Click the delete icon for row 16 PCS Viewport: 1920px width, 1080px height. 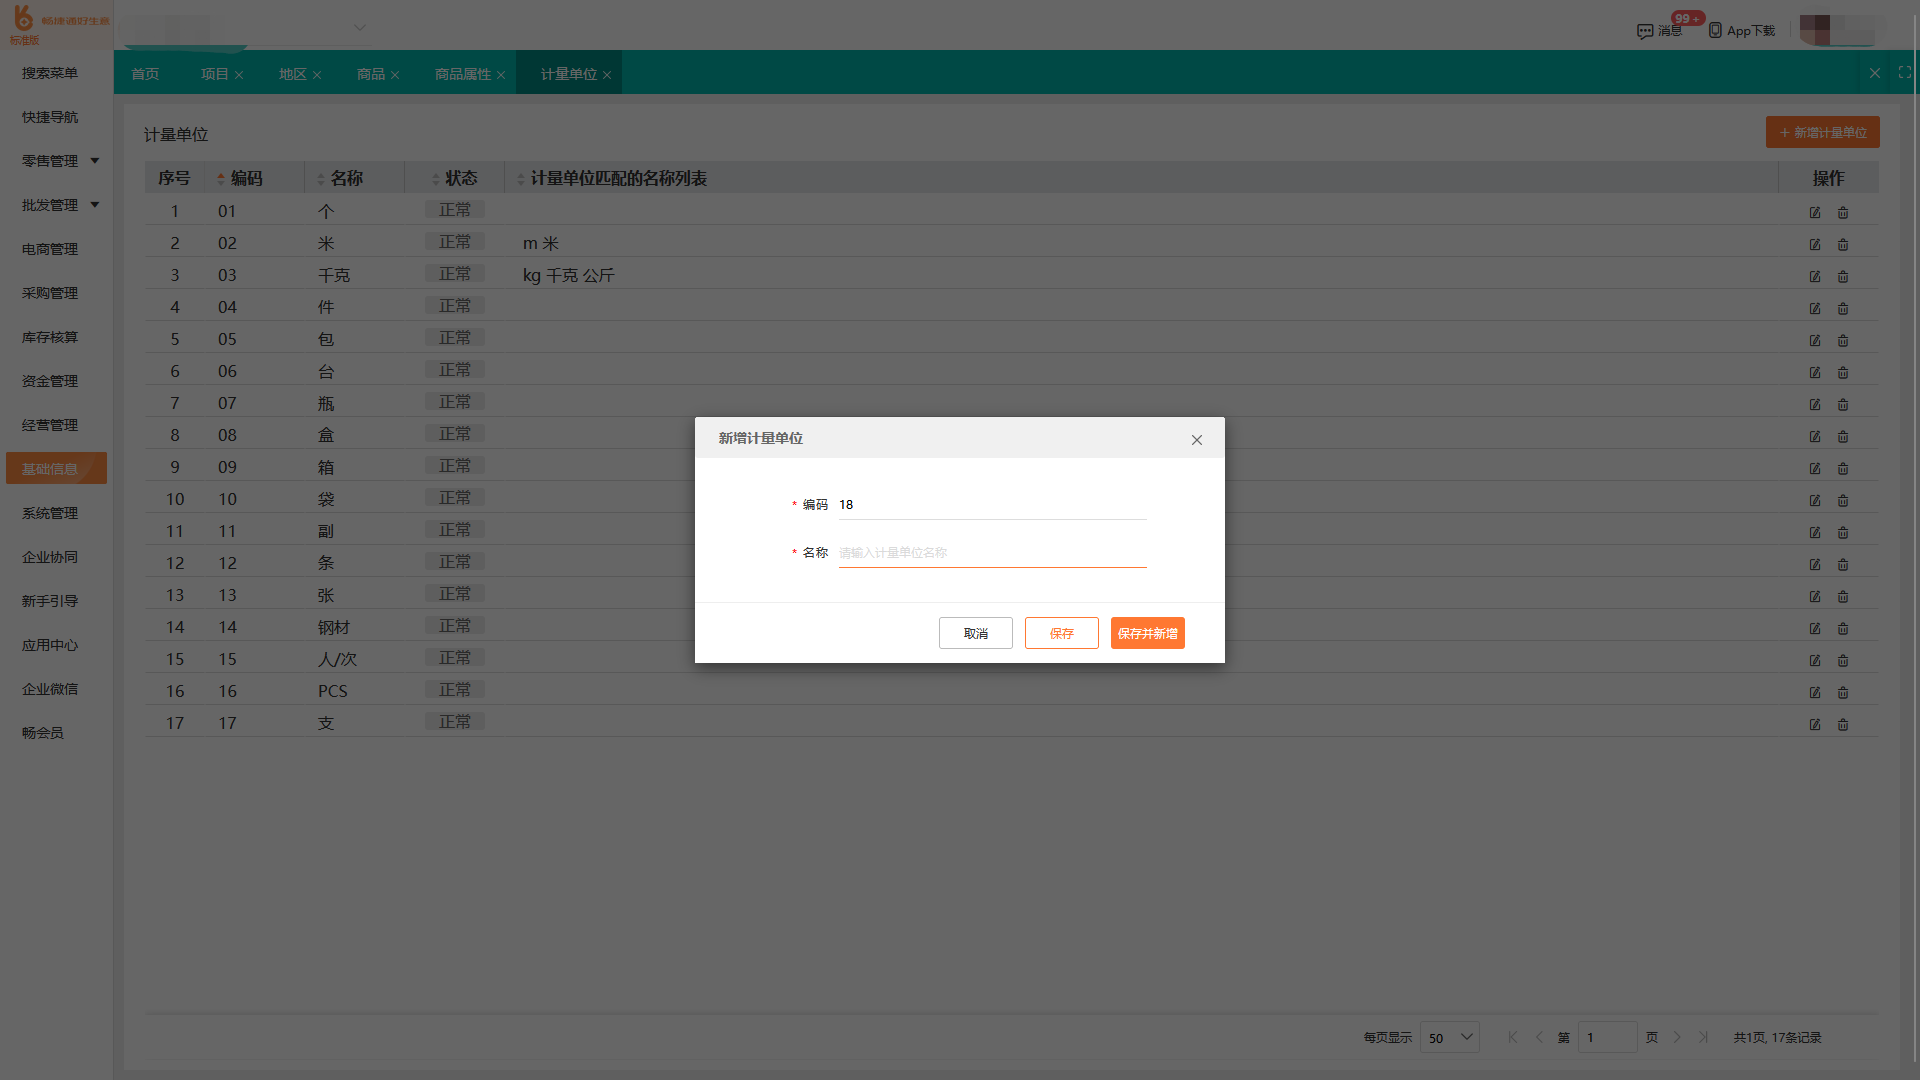pyautogui.click(x=1844, y=691)
